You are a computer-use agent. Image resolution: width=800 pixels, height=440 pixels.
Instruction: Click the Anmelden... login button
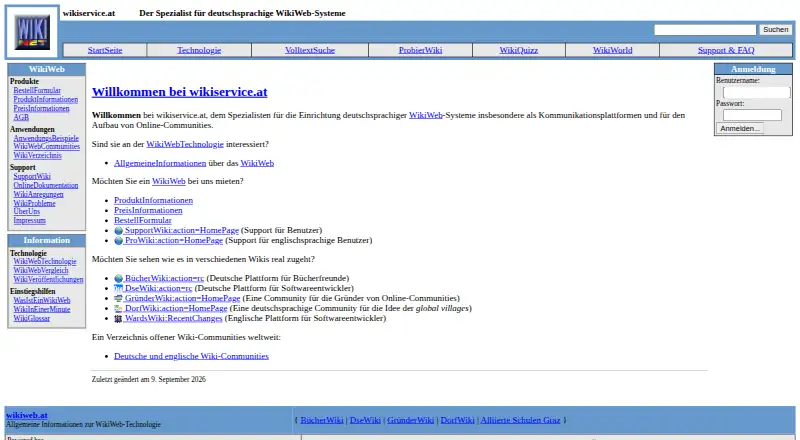tap(740, 129)
